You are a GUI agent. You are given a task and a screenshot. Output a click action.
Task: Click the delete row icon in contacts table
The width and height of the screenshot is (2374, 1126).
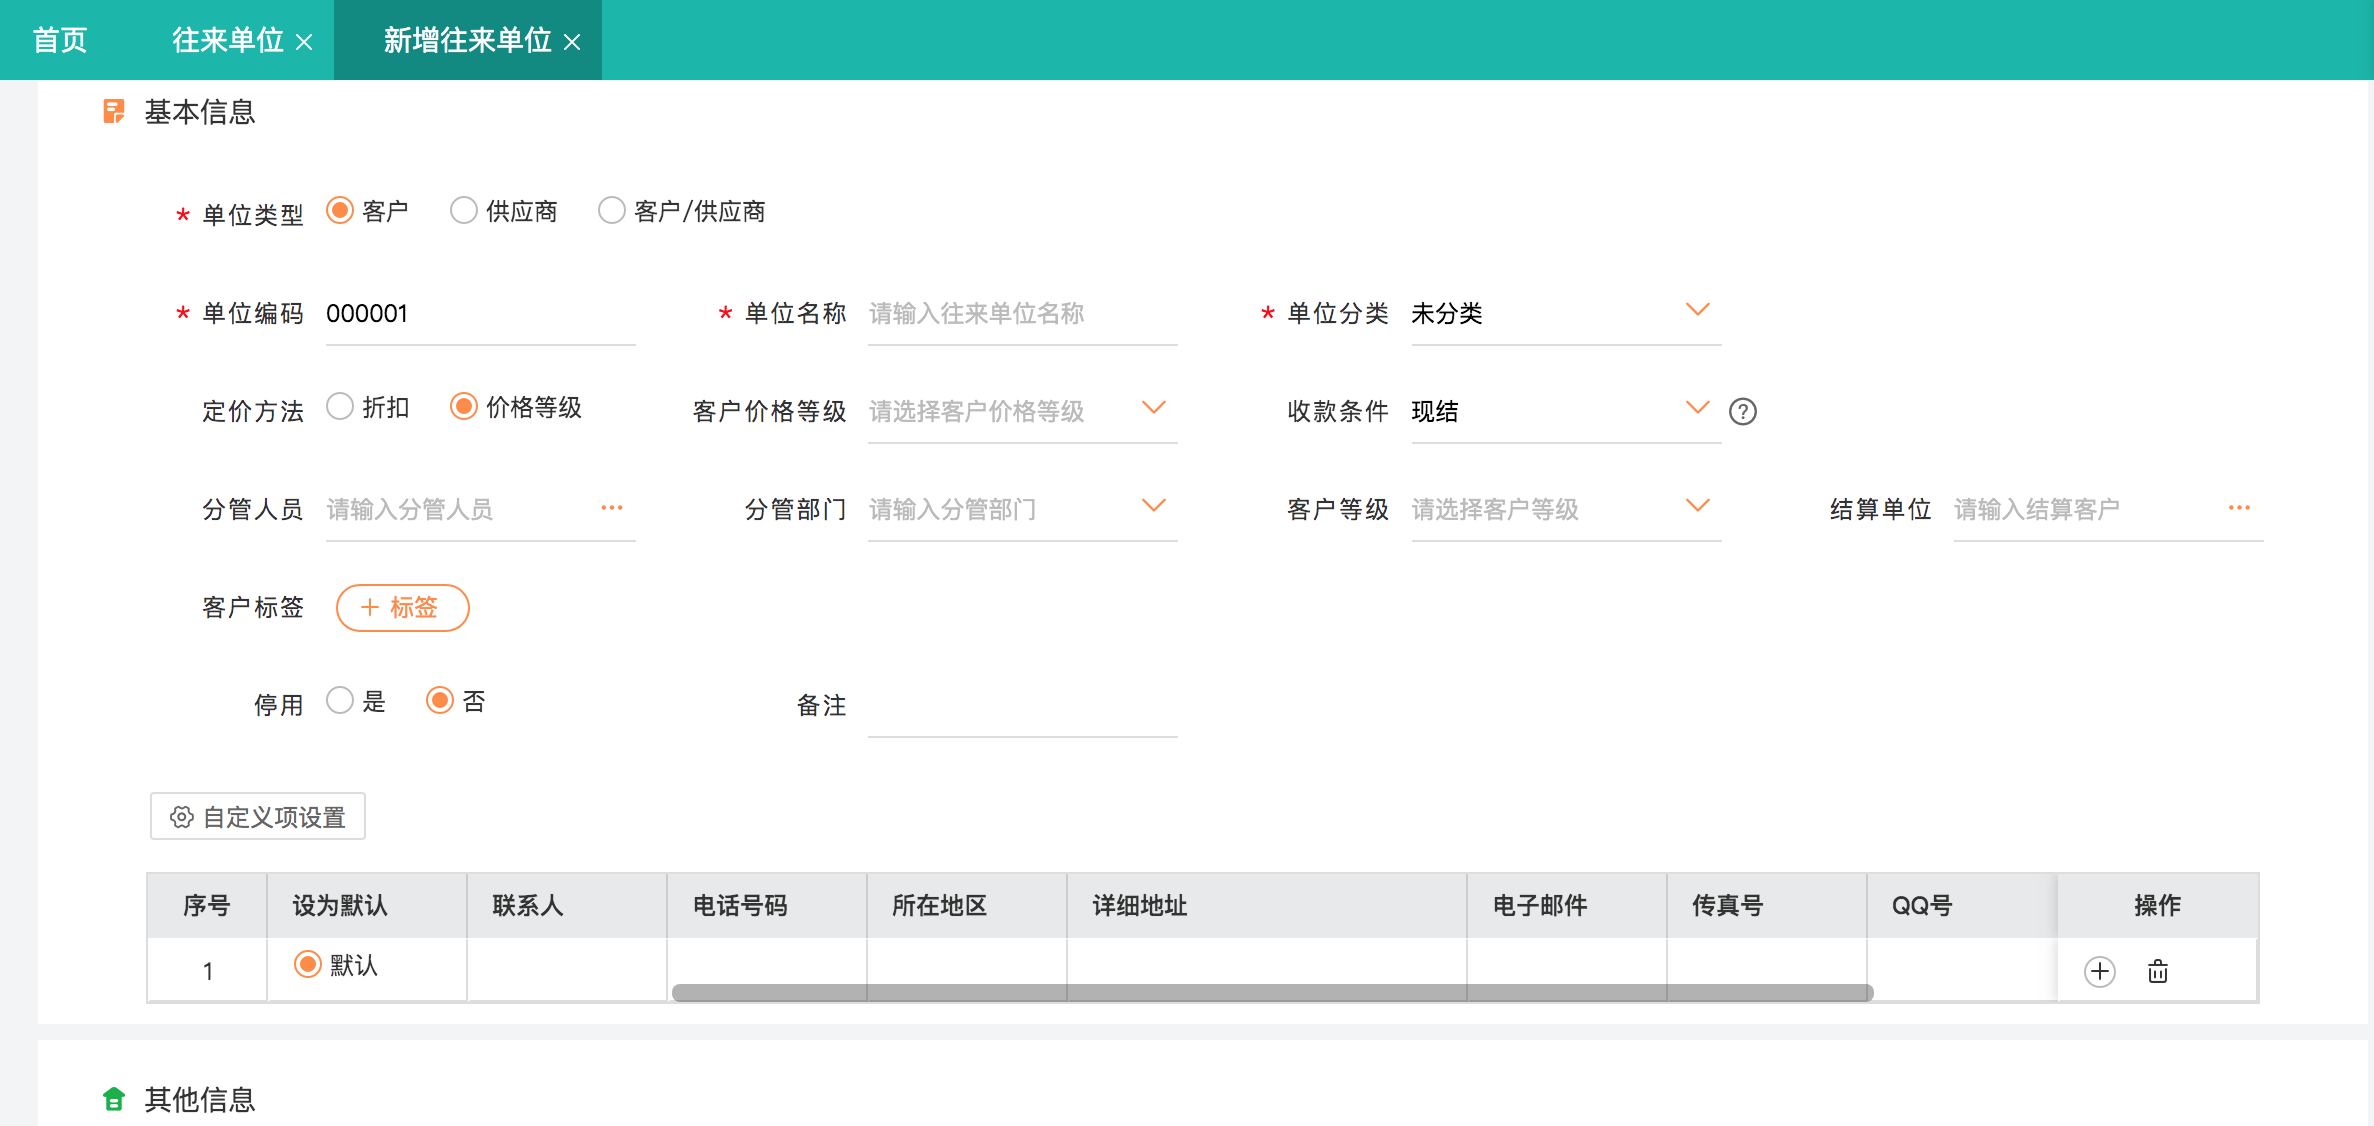pos(2157,970)
